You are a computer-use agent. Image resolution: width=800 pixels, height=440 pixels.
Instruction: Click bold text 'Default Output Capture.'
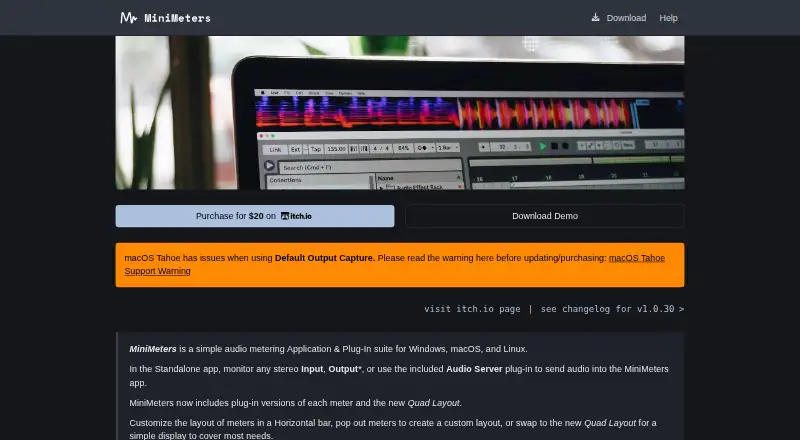click(324, 258)
